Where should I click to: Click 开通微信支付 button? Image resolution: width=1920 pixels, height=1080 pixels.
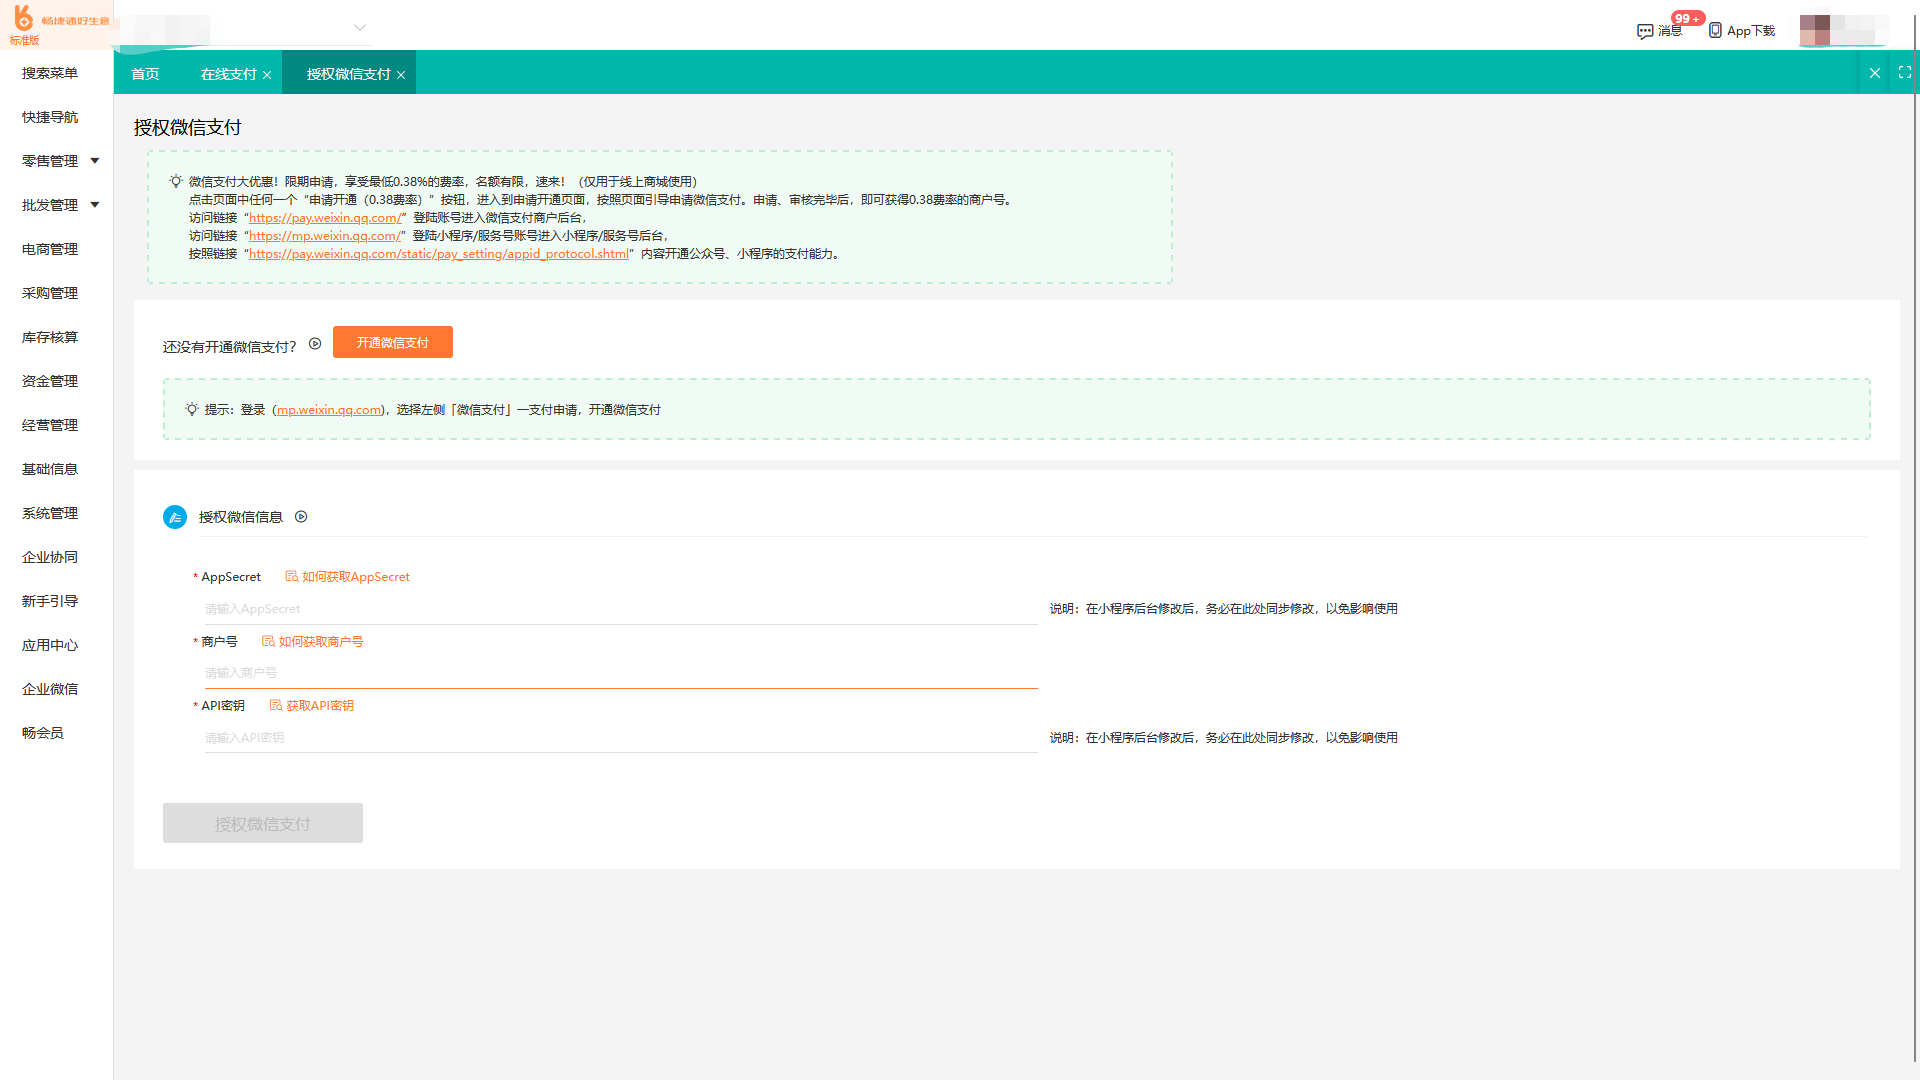coord(392,342)
